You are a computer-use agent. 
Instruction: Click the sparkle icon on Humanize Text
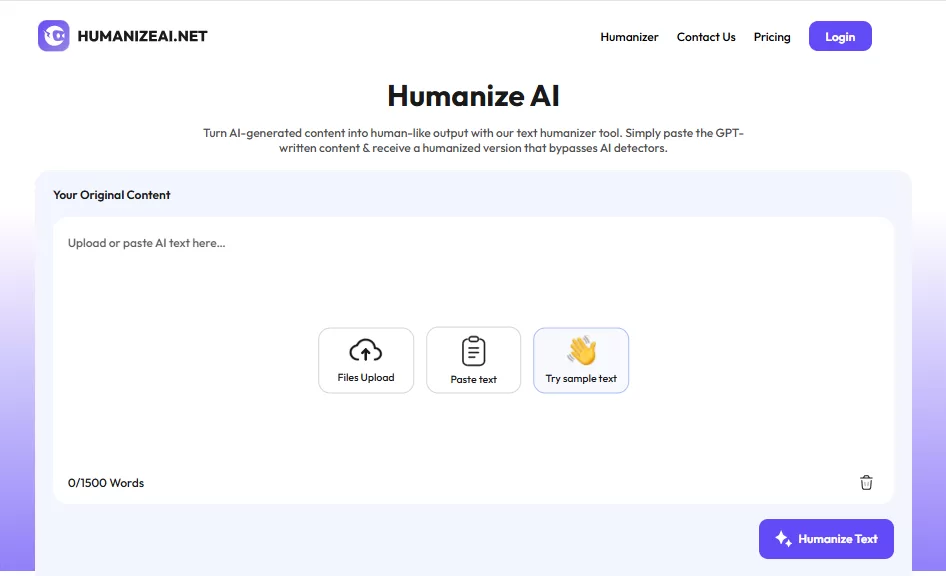click(783, 539)
